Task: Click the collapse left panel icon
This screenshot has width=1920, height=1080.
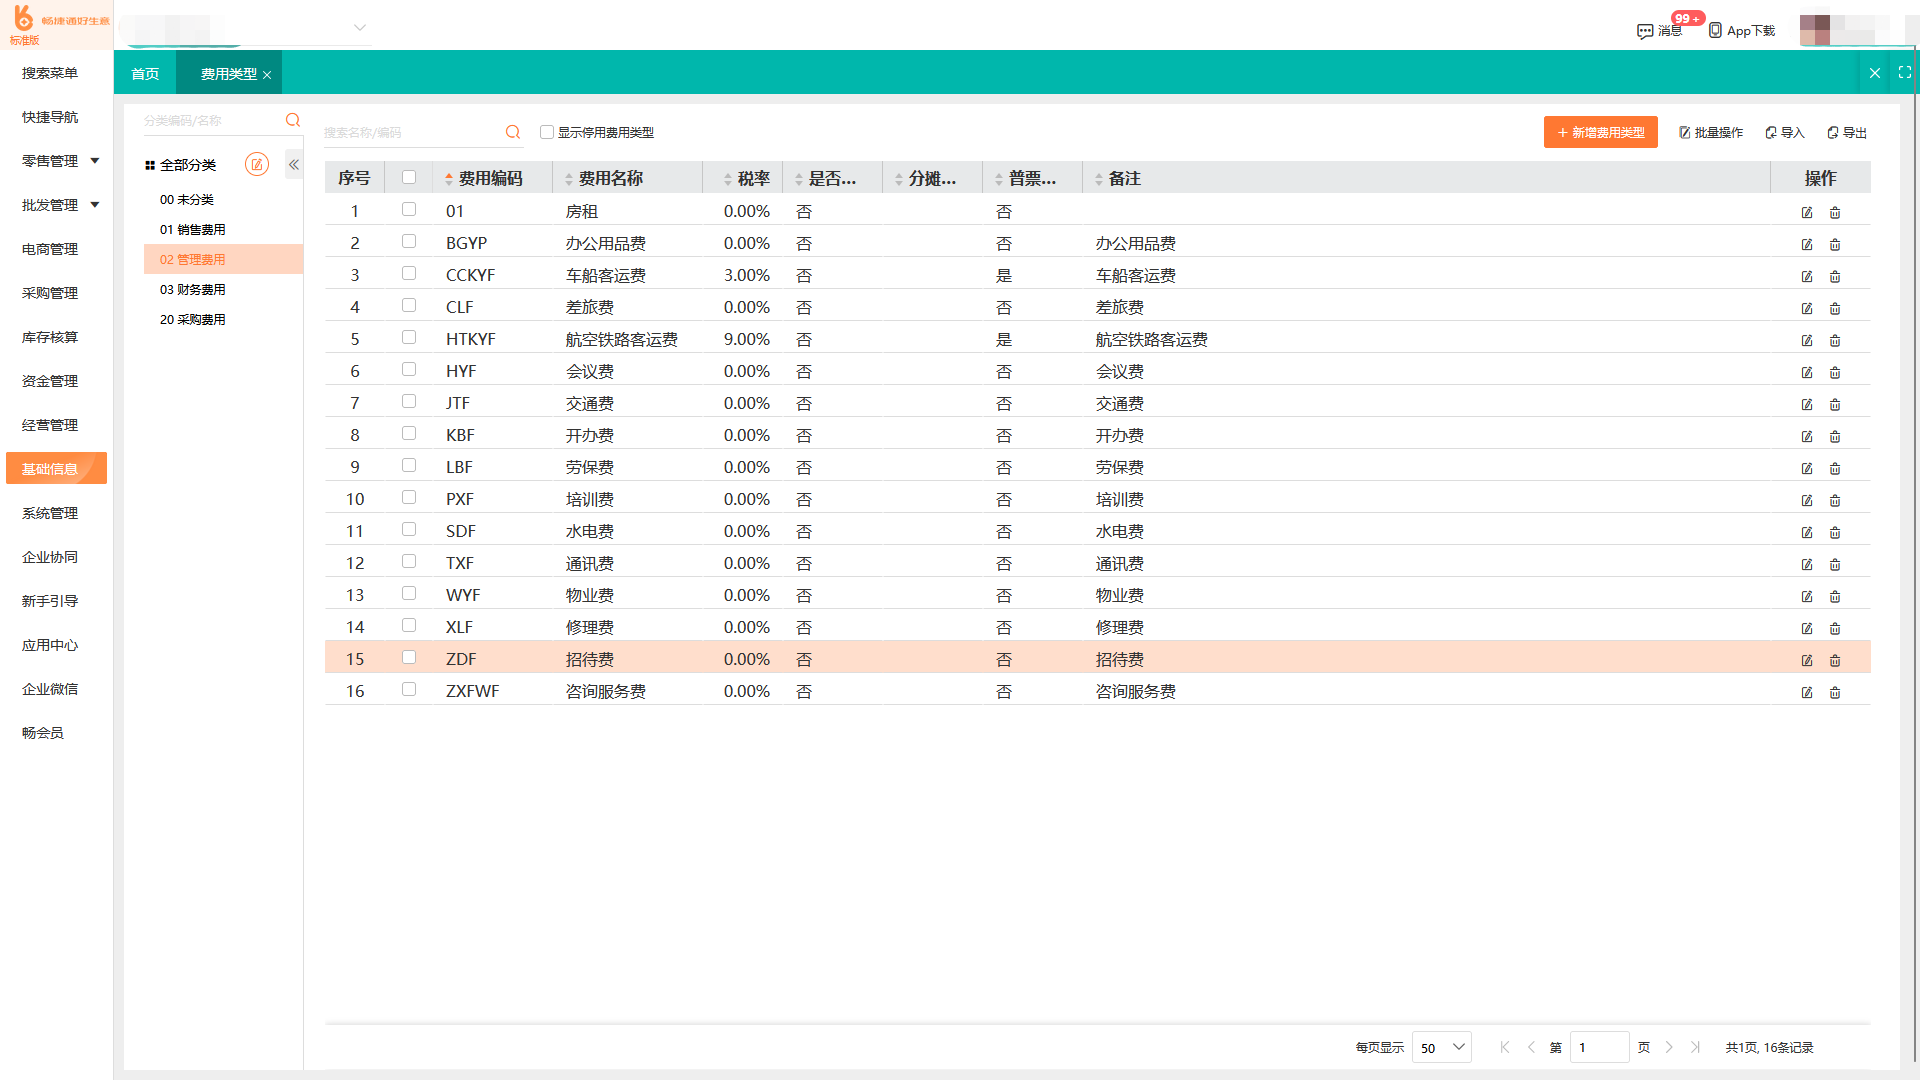Action: [x=294, y=164]
